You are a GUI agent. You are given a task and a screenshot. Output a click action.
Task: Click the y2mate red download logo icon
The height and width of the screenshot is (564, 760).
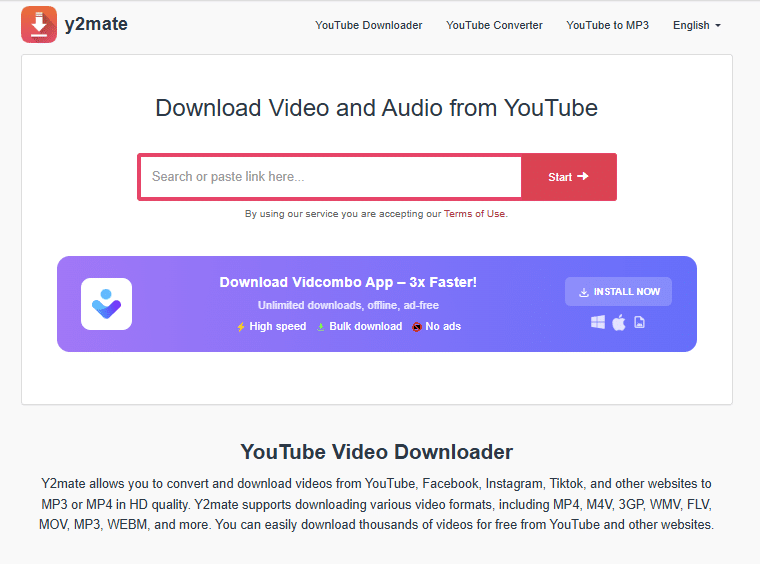(x=39, y=25)
